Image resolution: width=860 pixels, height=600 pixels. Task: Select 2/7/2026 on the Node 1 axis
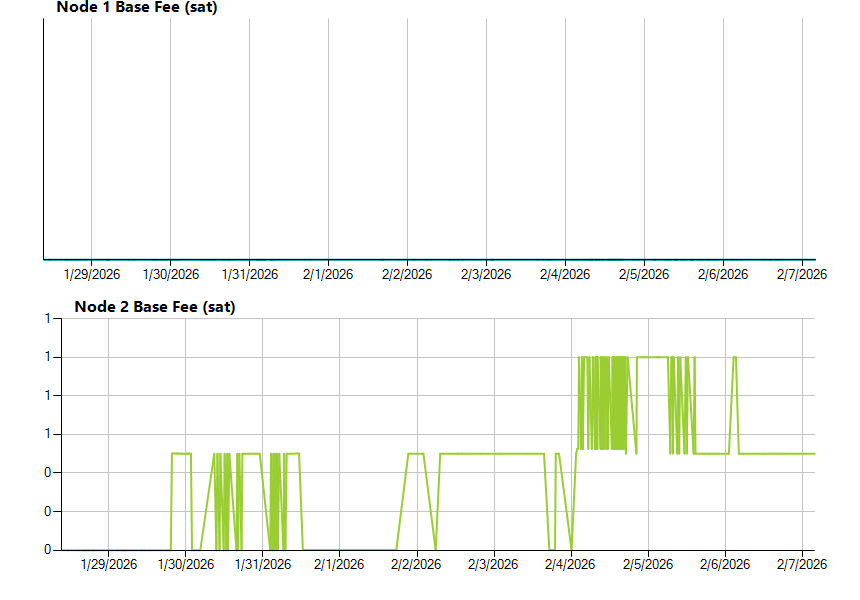801,274
